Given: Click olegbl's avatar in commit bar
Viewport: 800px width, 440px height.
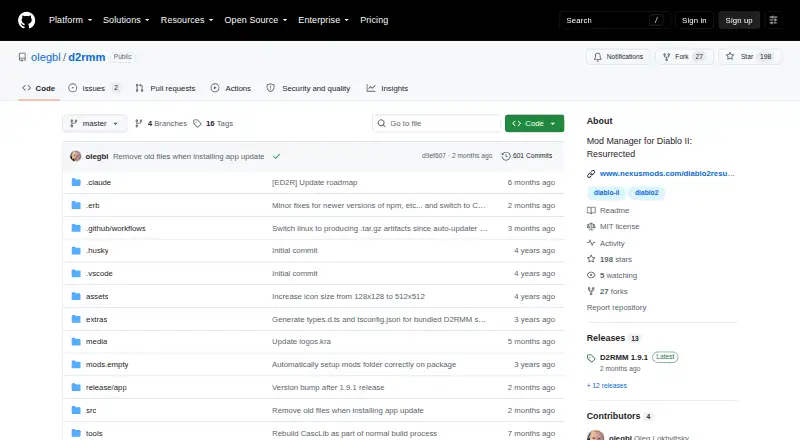Looking at the screenshot, I should pyautogui.click(x=76, y=156).
